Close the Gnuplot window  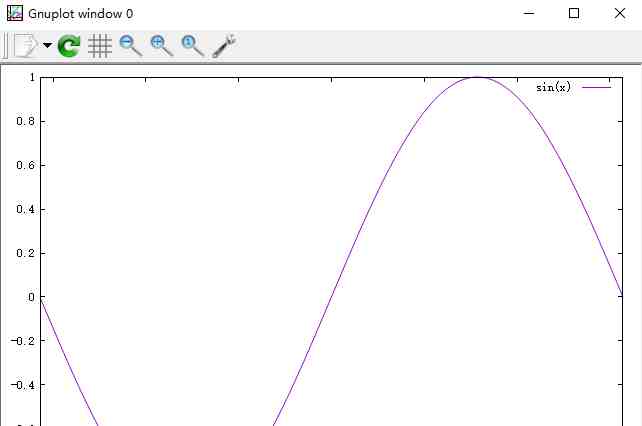tap(619, 13)
